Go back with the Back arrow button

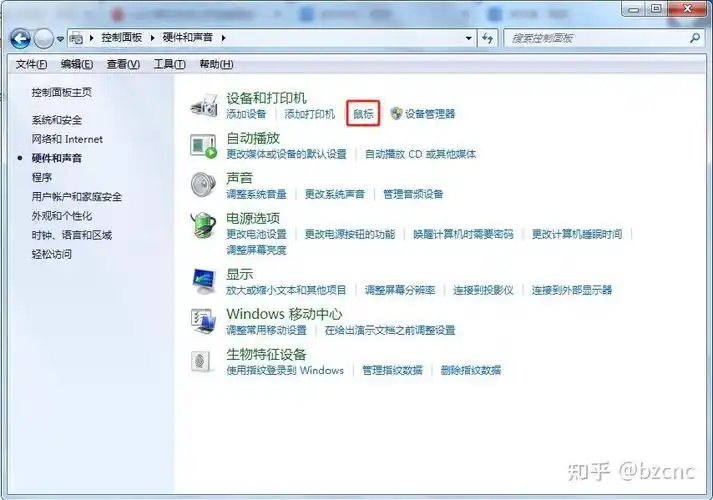(x=20, y=38)
